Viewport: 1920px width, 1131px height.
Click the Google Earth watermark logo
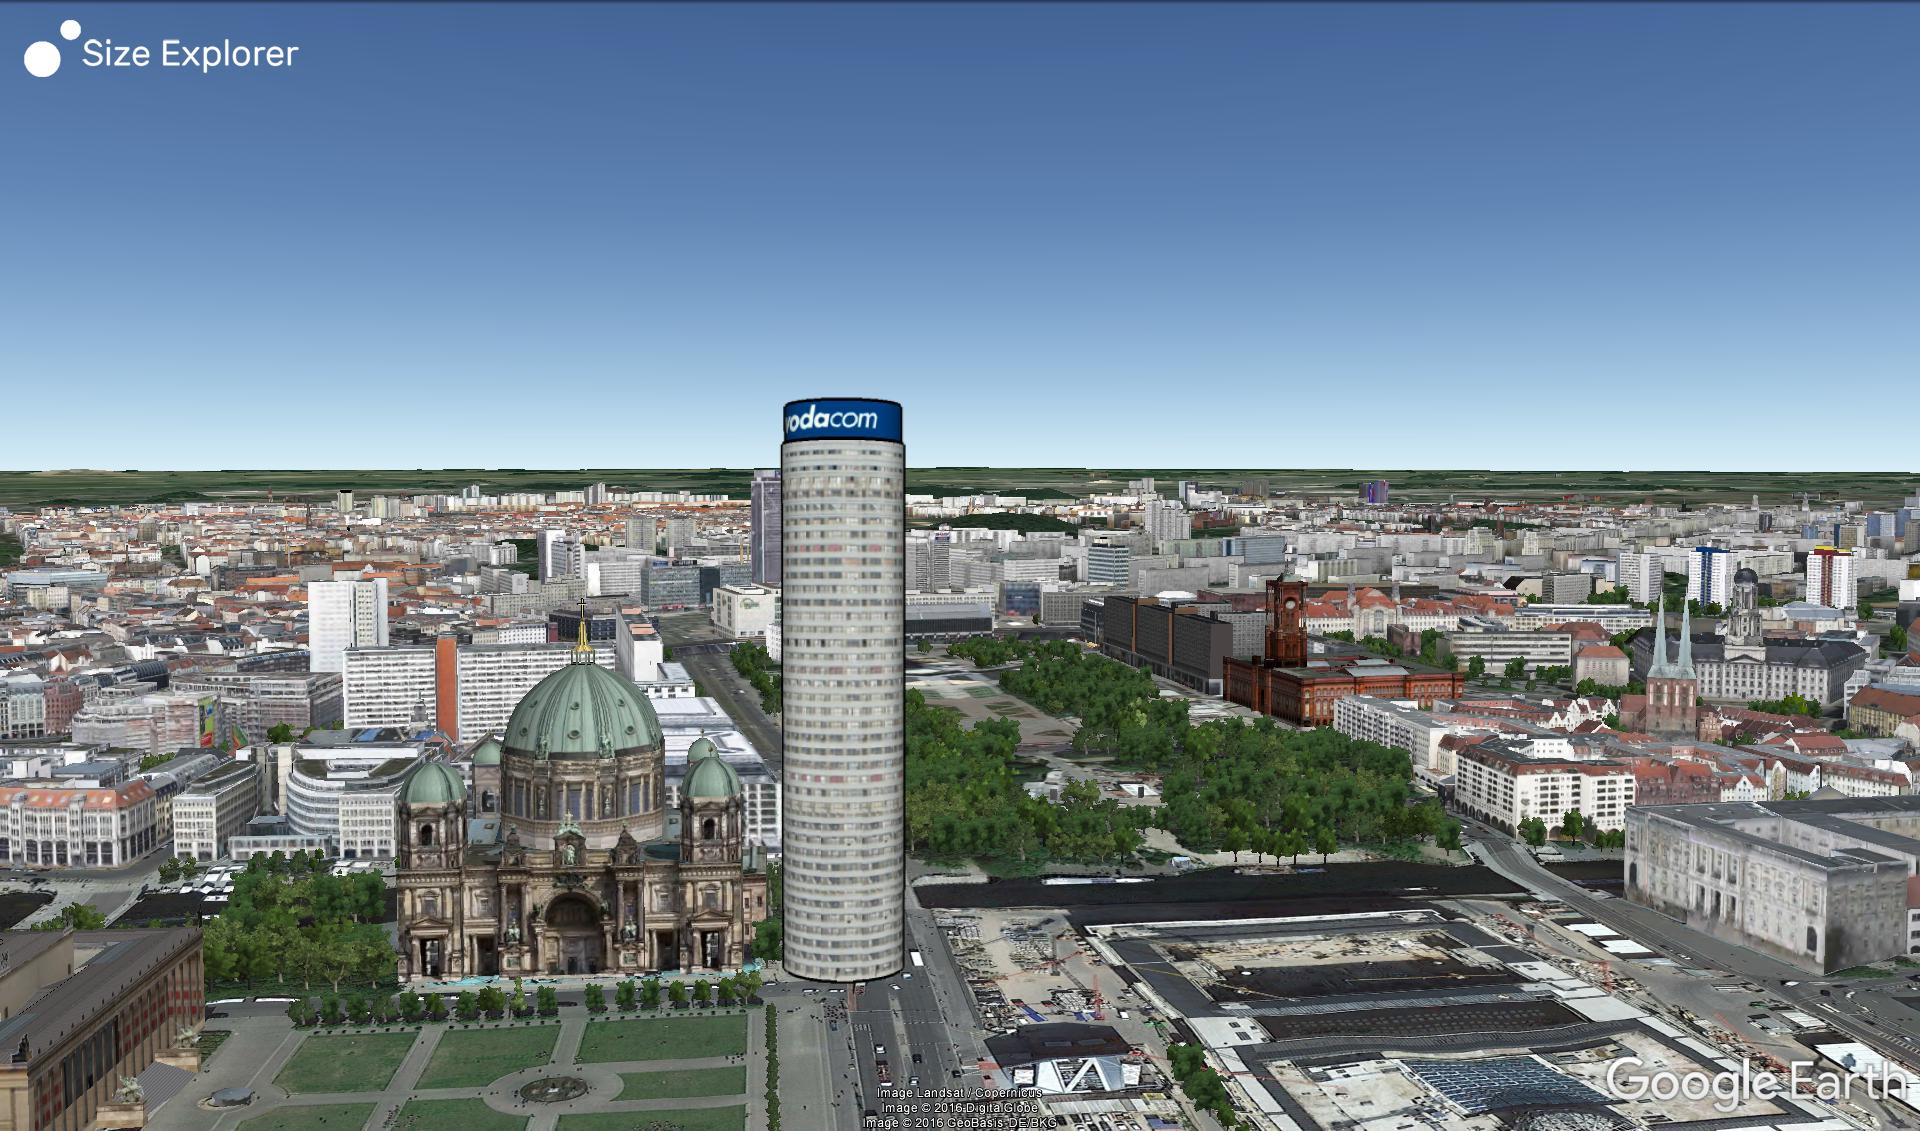[x=1754, y=1084]
